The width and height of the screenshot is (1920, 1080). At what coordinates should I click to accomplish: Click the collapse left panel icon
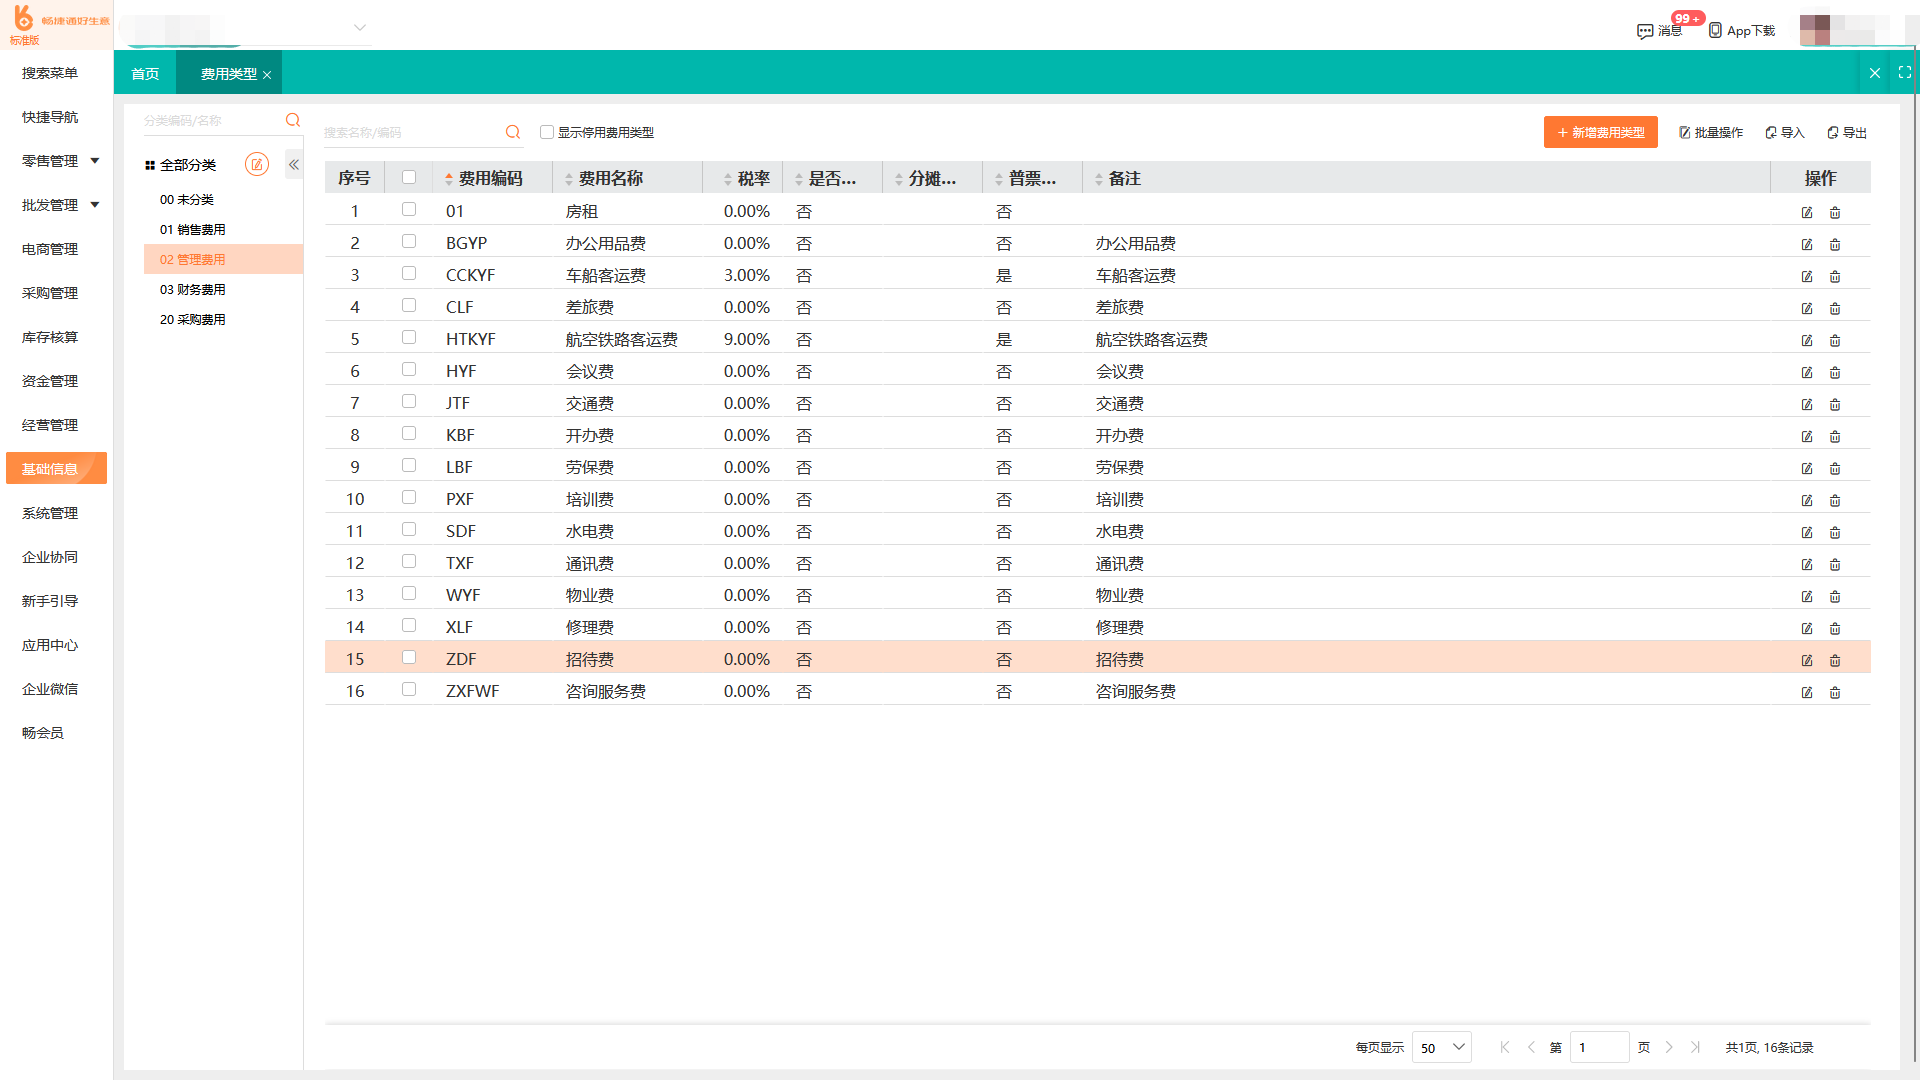click(294, 164)
